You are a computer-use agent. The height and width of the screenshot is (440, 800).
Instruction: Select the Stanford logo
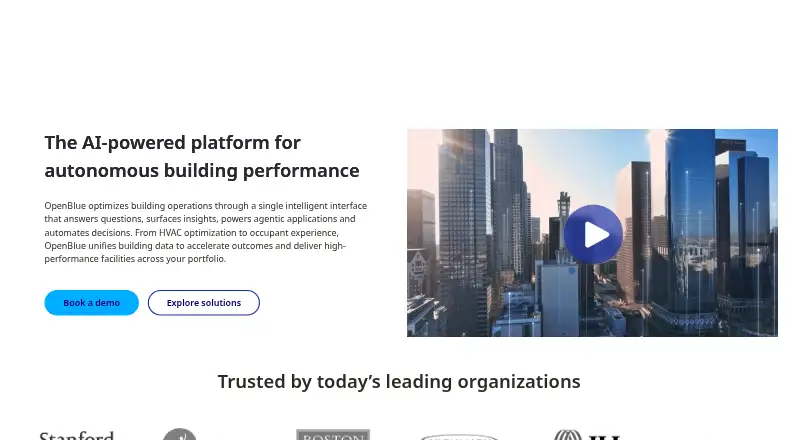77,435
